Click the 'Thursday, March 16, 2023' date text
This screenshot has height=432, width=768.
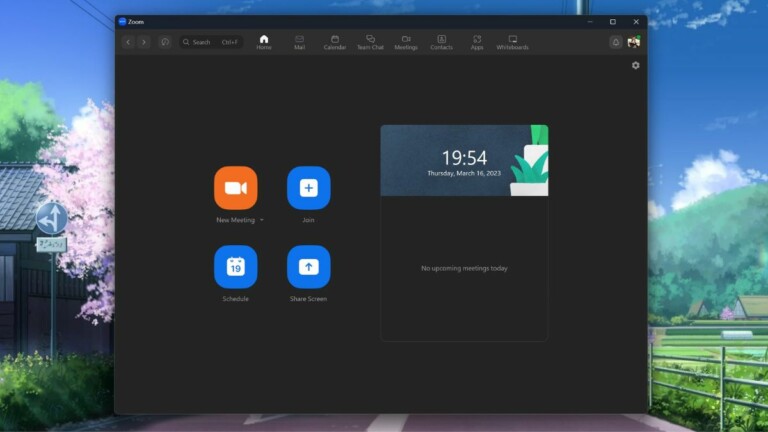coord(464,173)
